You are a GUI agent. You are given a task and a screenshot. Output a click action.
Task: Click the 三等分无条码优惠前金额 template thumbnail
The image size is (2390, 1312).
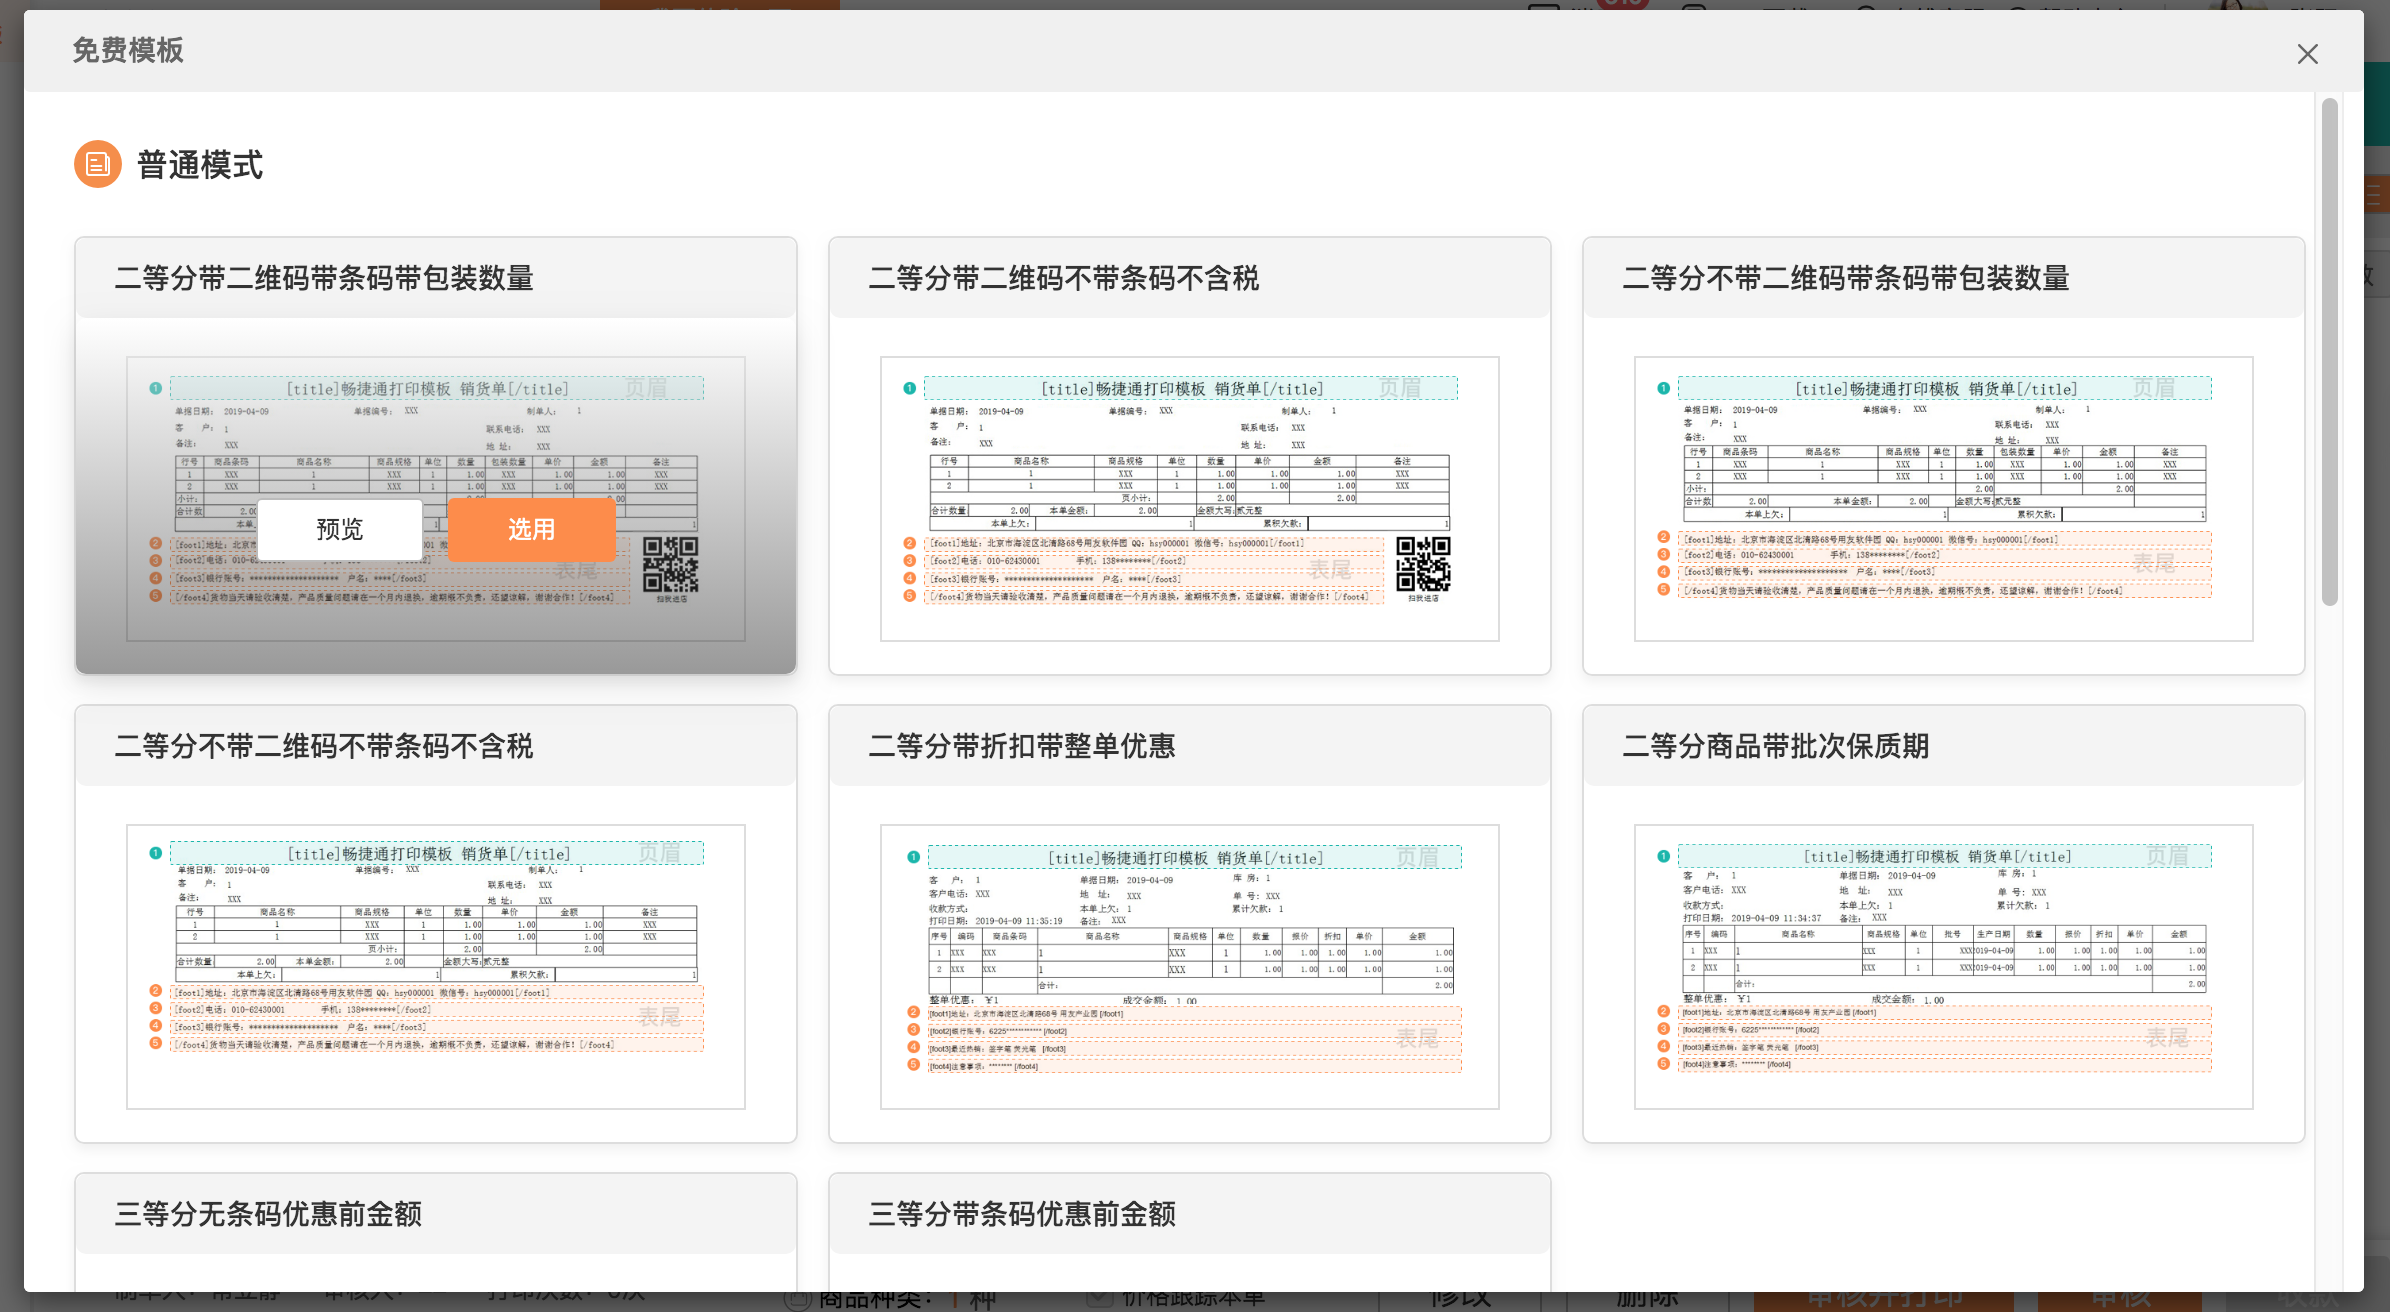point(434,1228)
